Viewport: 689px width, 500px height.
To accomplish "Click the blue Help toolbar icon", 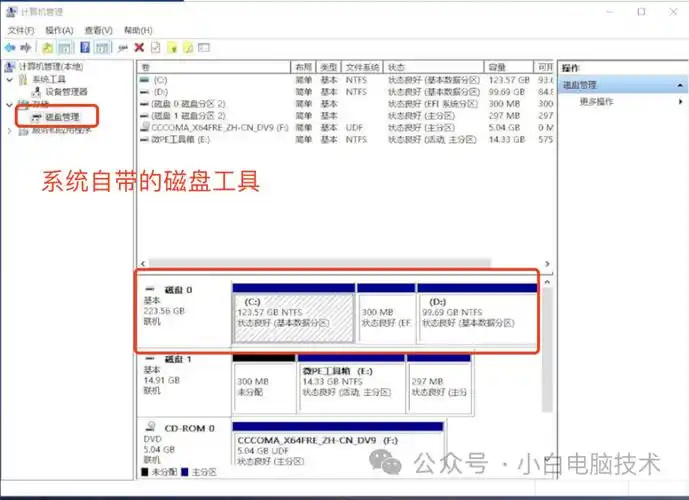I will point(85,47).
